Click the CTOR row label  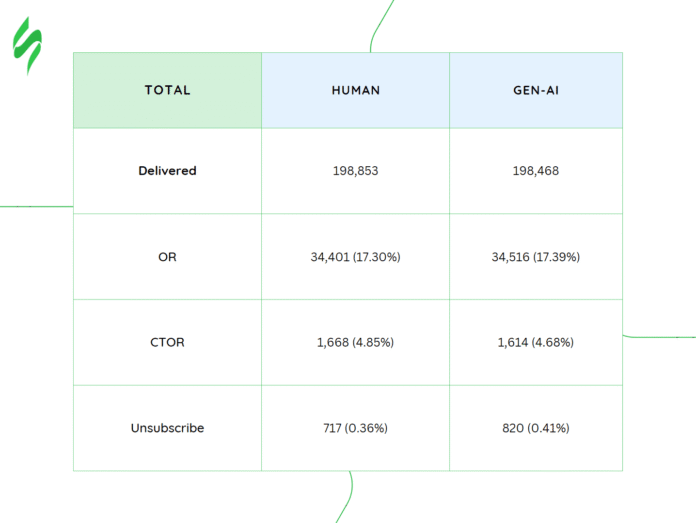point(167,342)
